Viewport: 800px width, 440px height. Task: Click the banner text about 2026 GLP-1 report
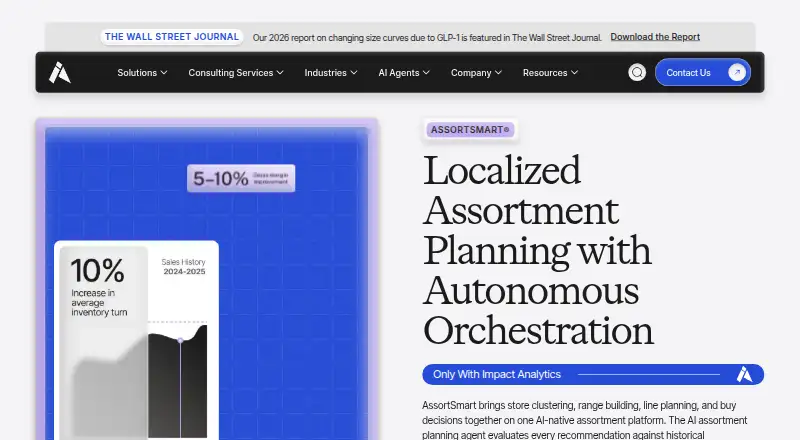point(427,37)
